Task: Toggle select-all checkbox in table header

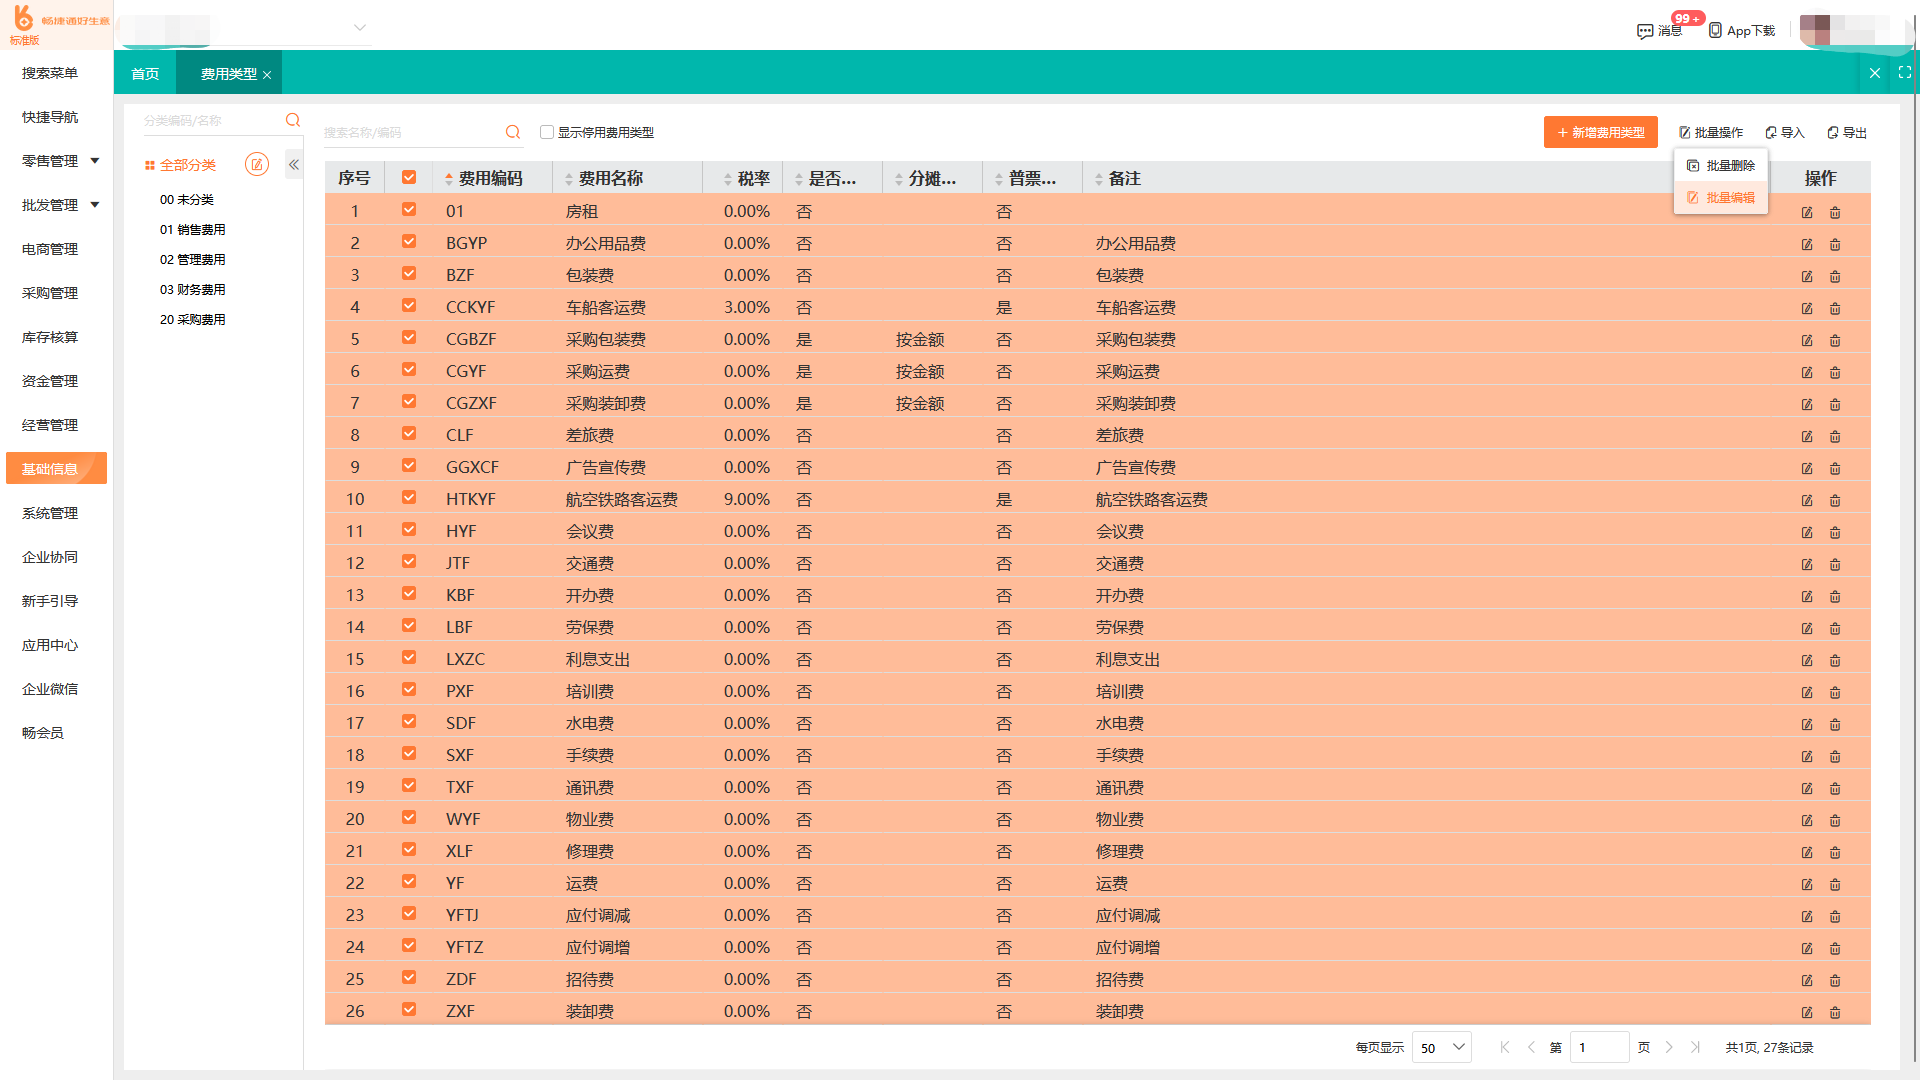Action: [x=409, y=178]
